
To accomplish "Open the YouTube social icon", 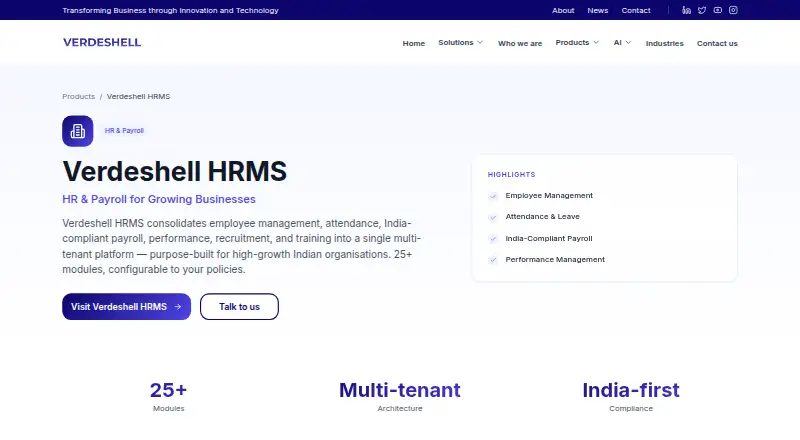I will tap(718, 10).
